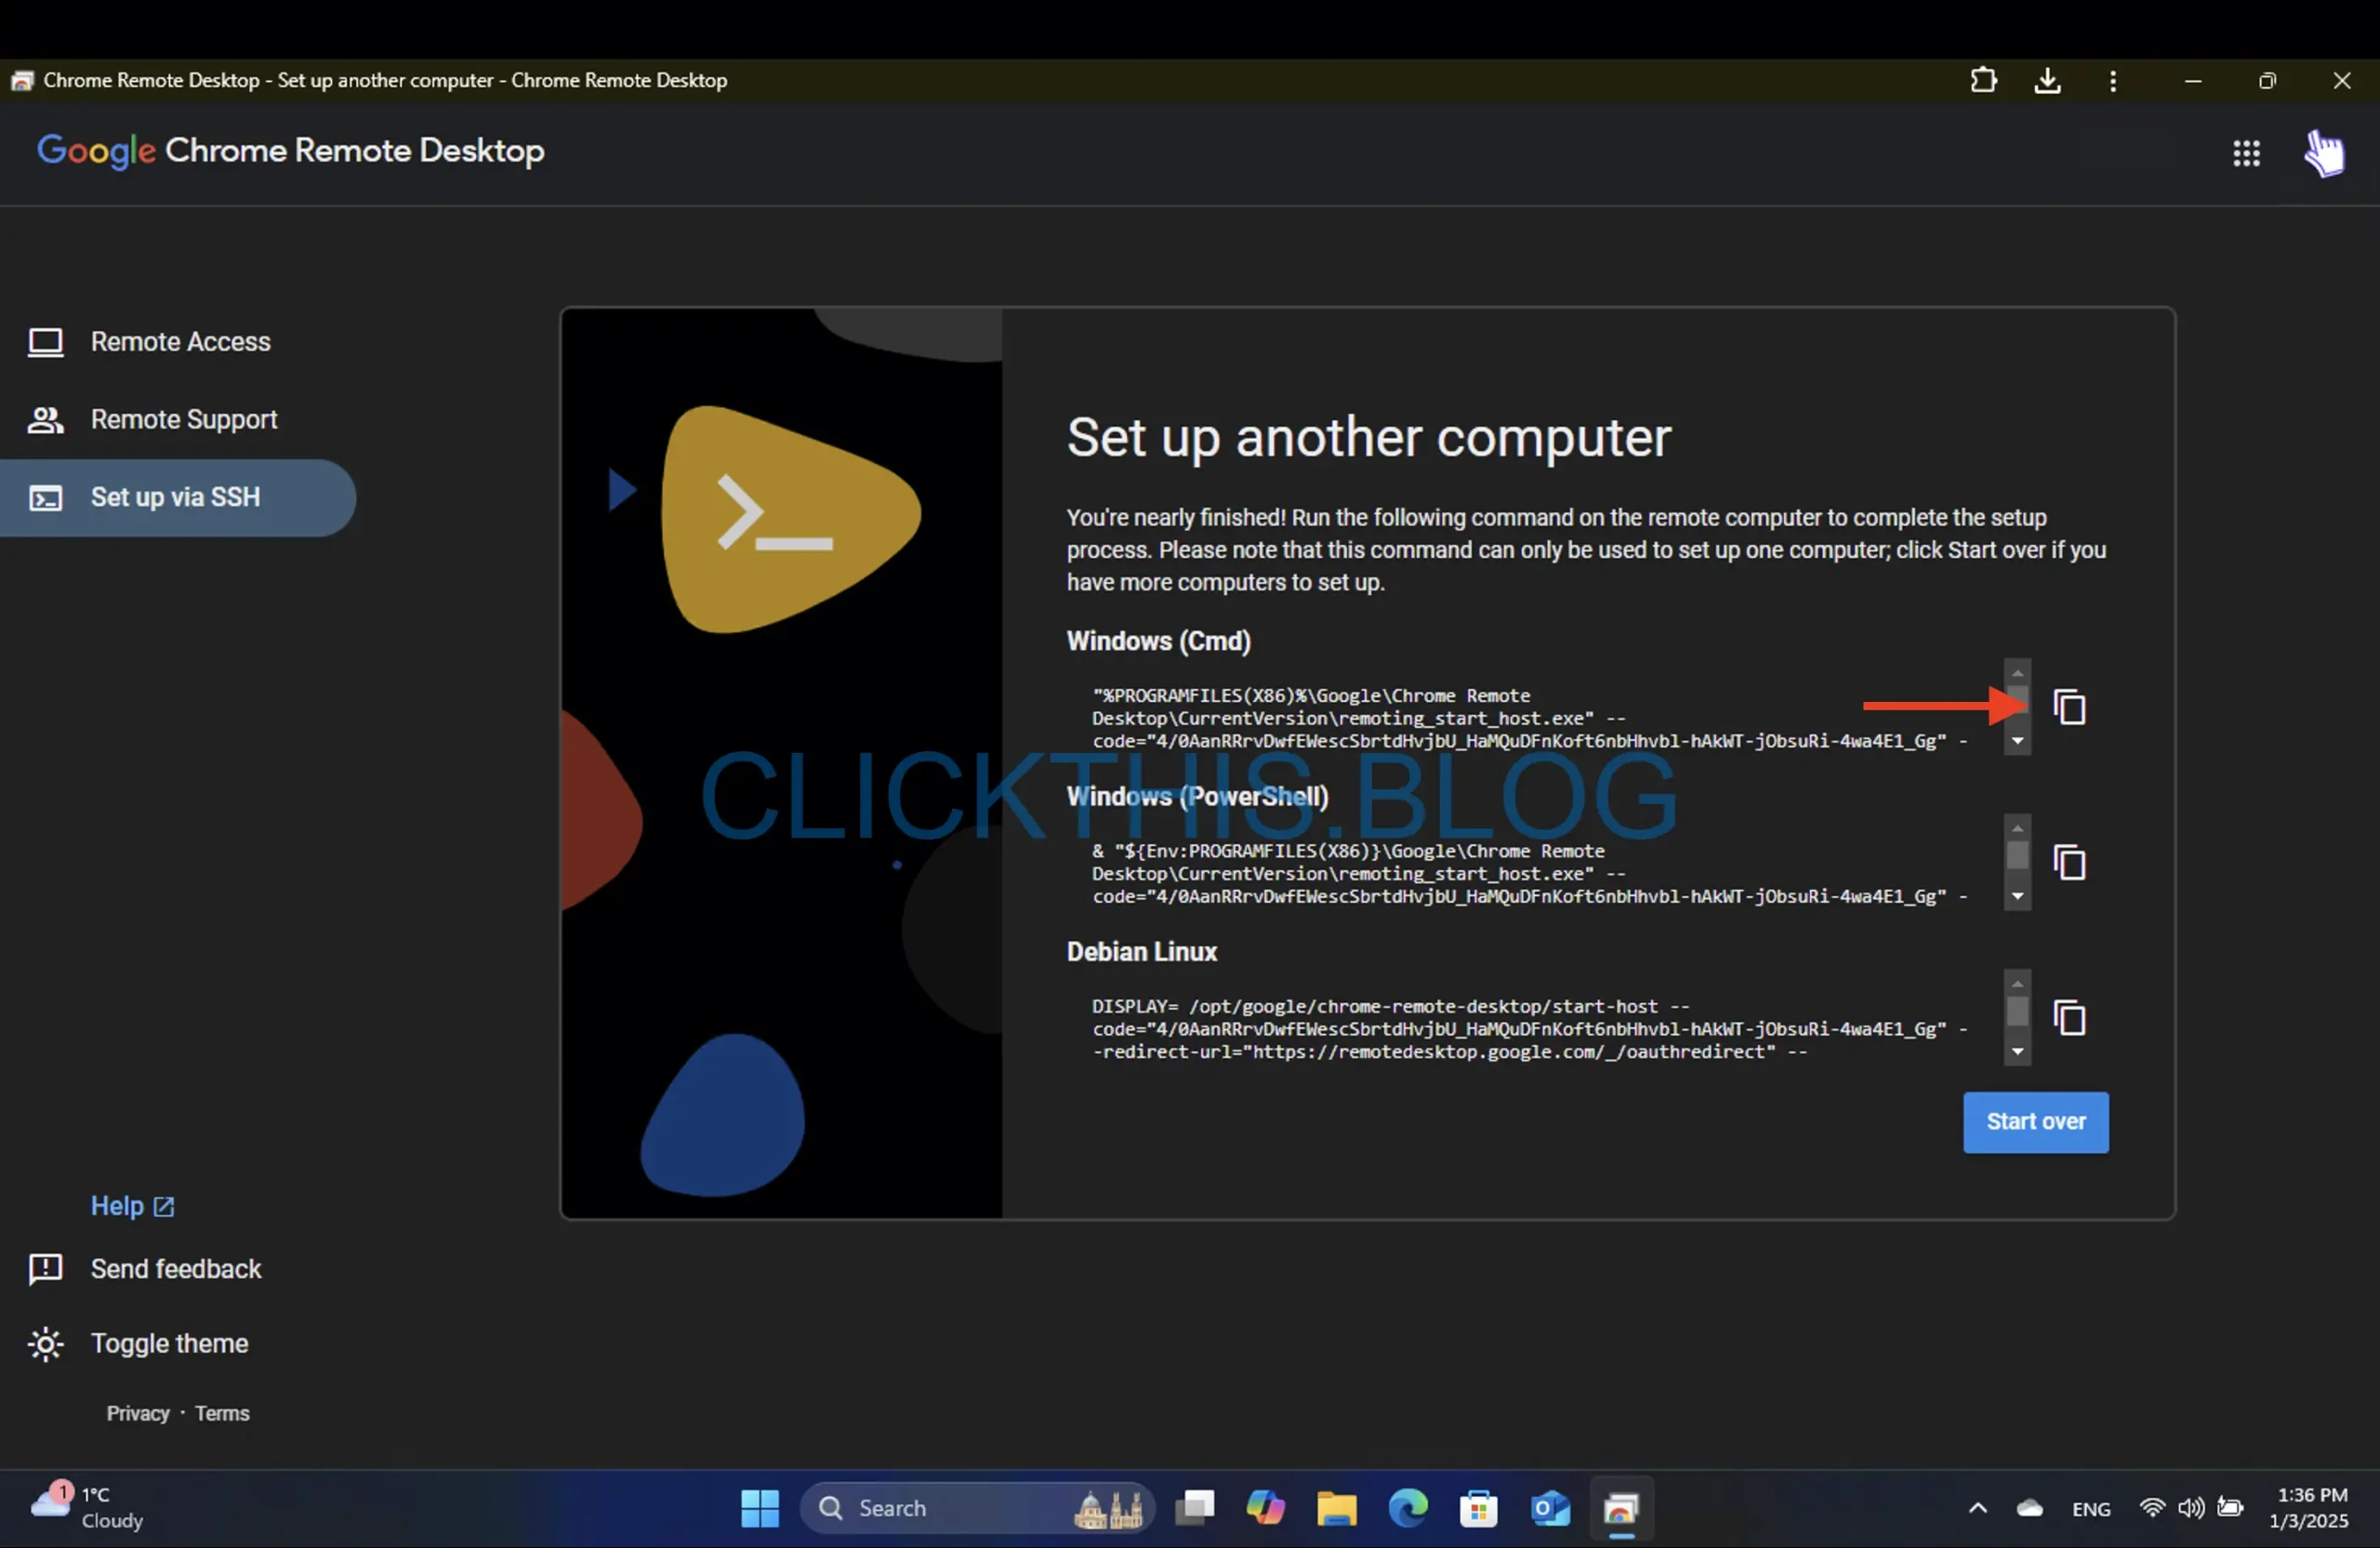Image resolution: width=2380 pixels, height=1548 pixels.
Task: Open the Windows Start menu
Action: 759,1508
